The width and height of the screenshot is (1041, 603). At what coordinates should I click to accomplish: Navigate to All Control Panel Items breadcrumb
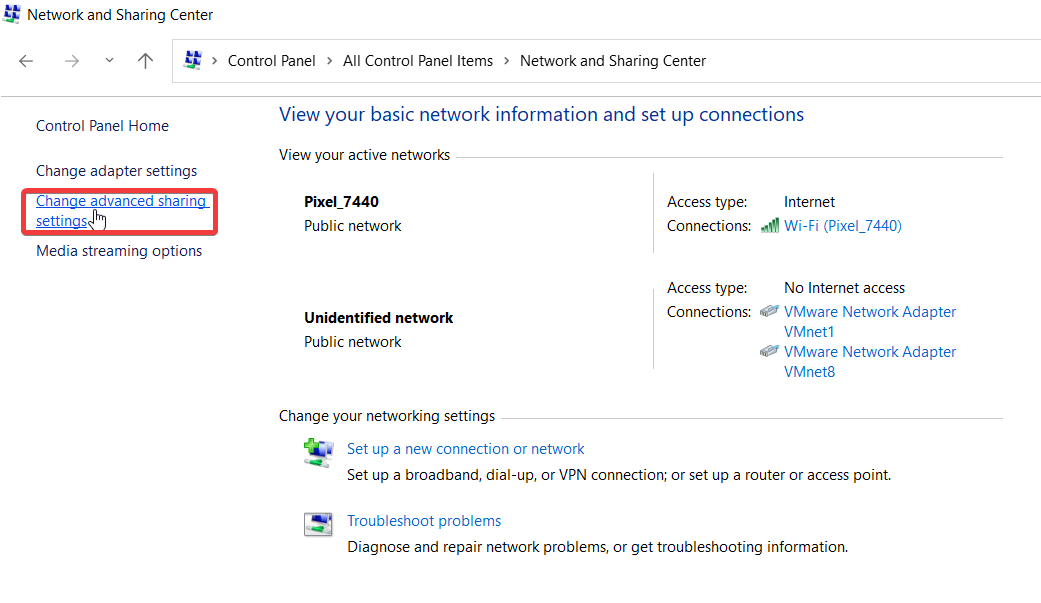[418, 60]
